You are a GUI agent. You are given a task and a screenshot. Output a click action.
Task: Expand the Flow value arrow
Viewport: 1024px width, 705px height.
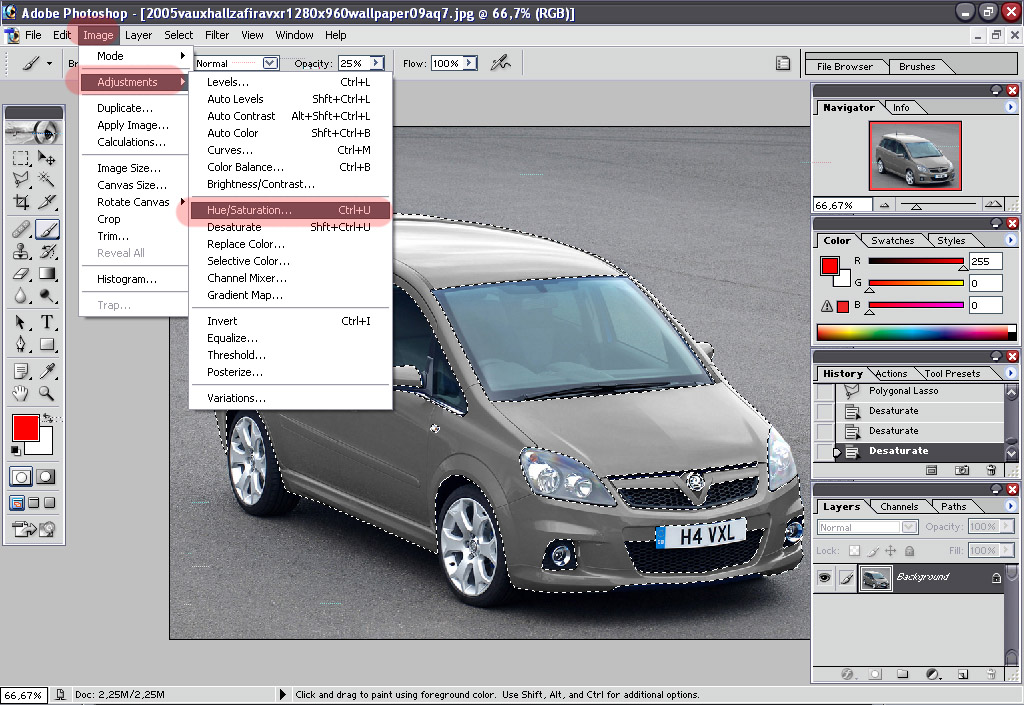tap(468, 63)
